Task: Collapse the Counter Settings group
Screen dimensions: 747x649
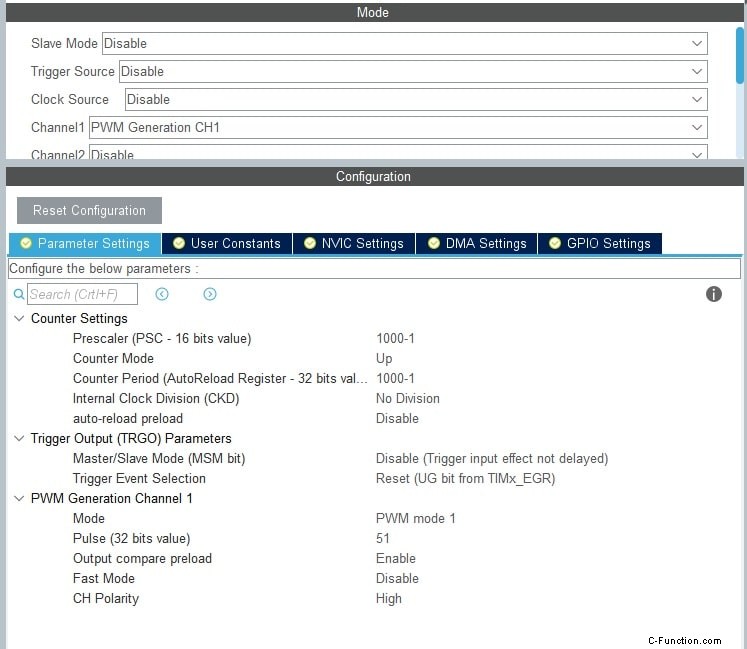Action: pos(20,318)
